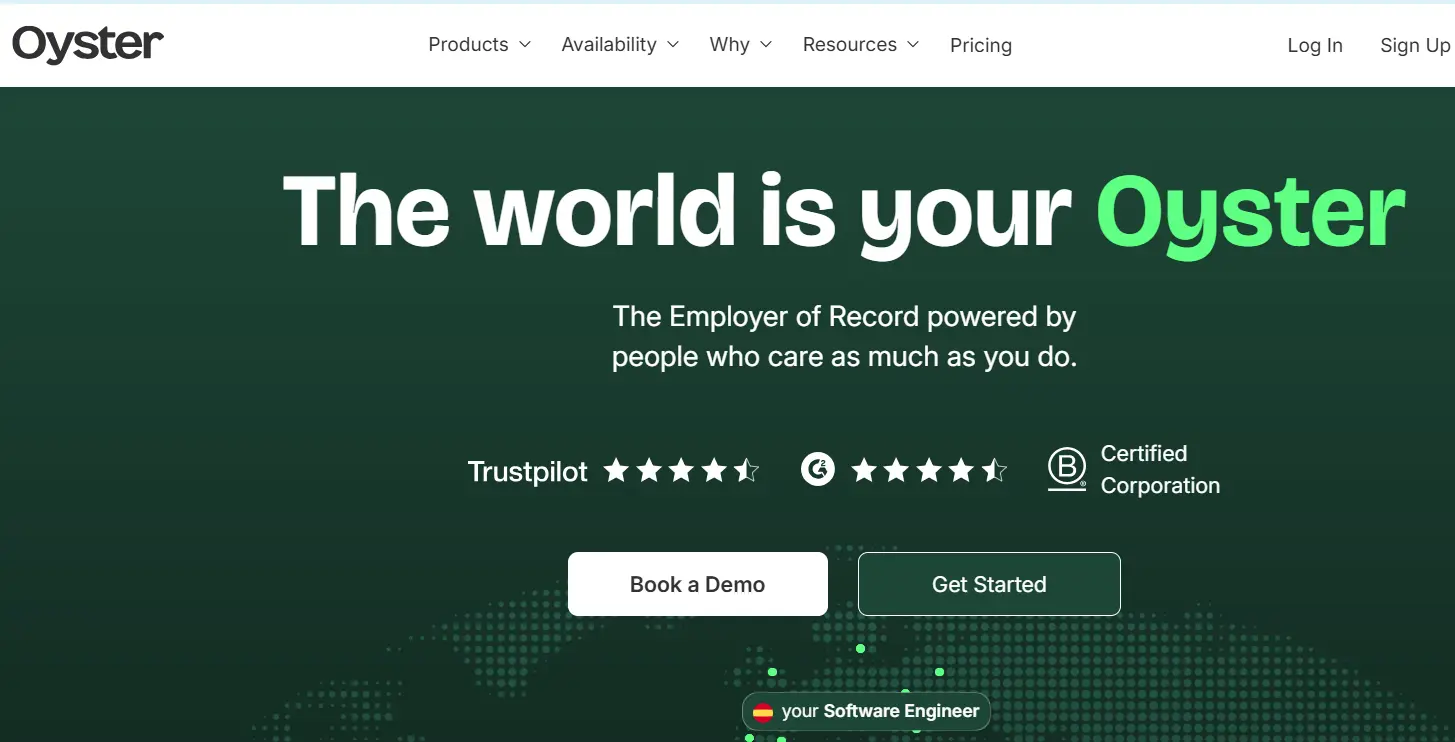Click the Get Started button
Viewport: 1455px width, 742px height.
click(989, 584)
